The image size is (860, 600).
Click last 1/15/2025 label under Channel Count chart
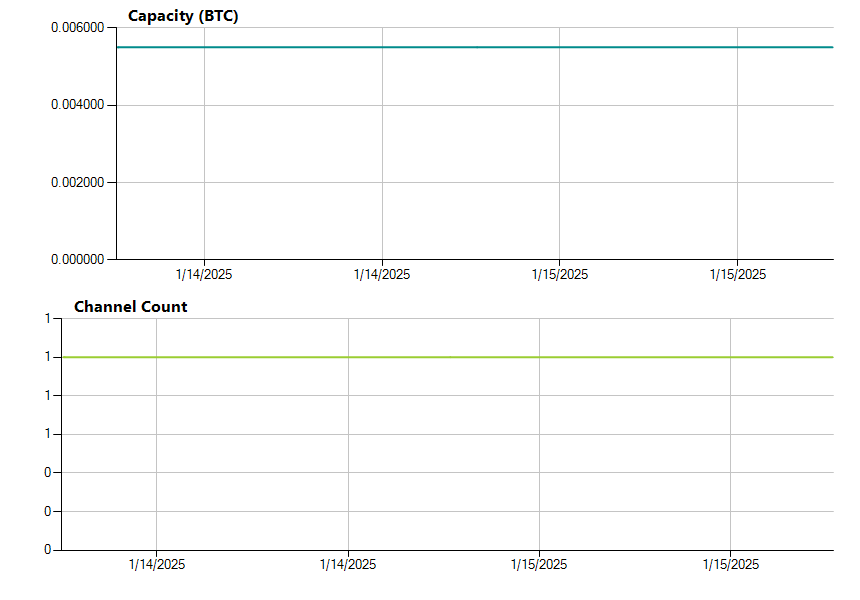click(730, 564)
